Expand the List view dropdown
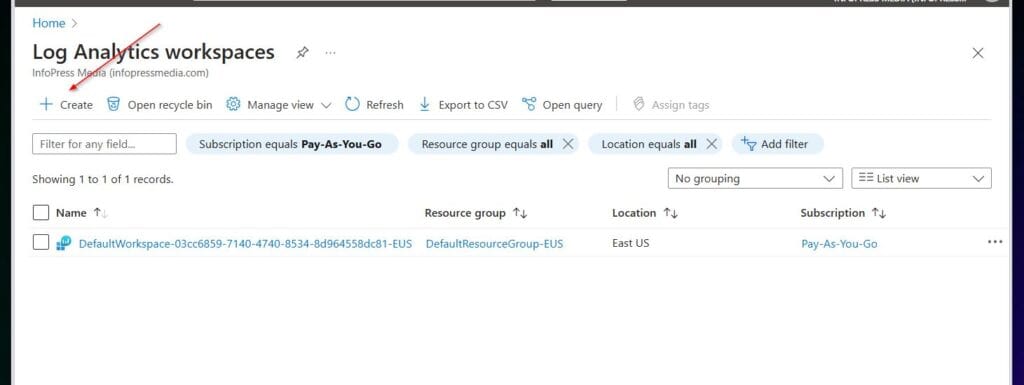This screenshot has height=385, width=1024. pos(921,178)
